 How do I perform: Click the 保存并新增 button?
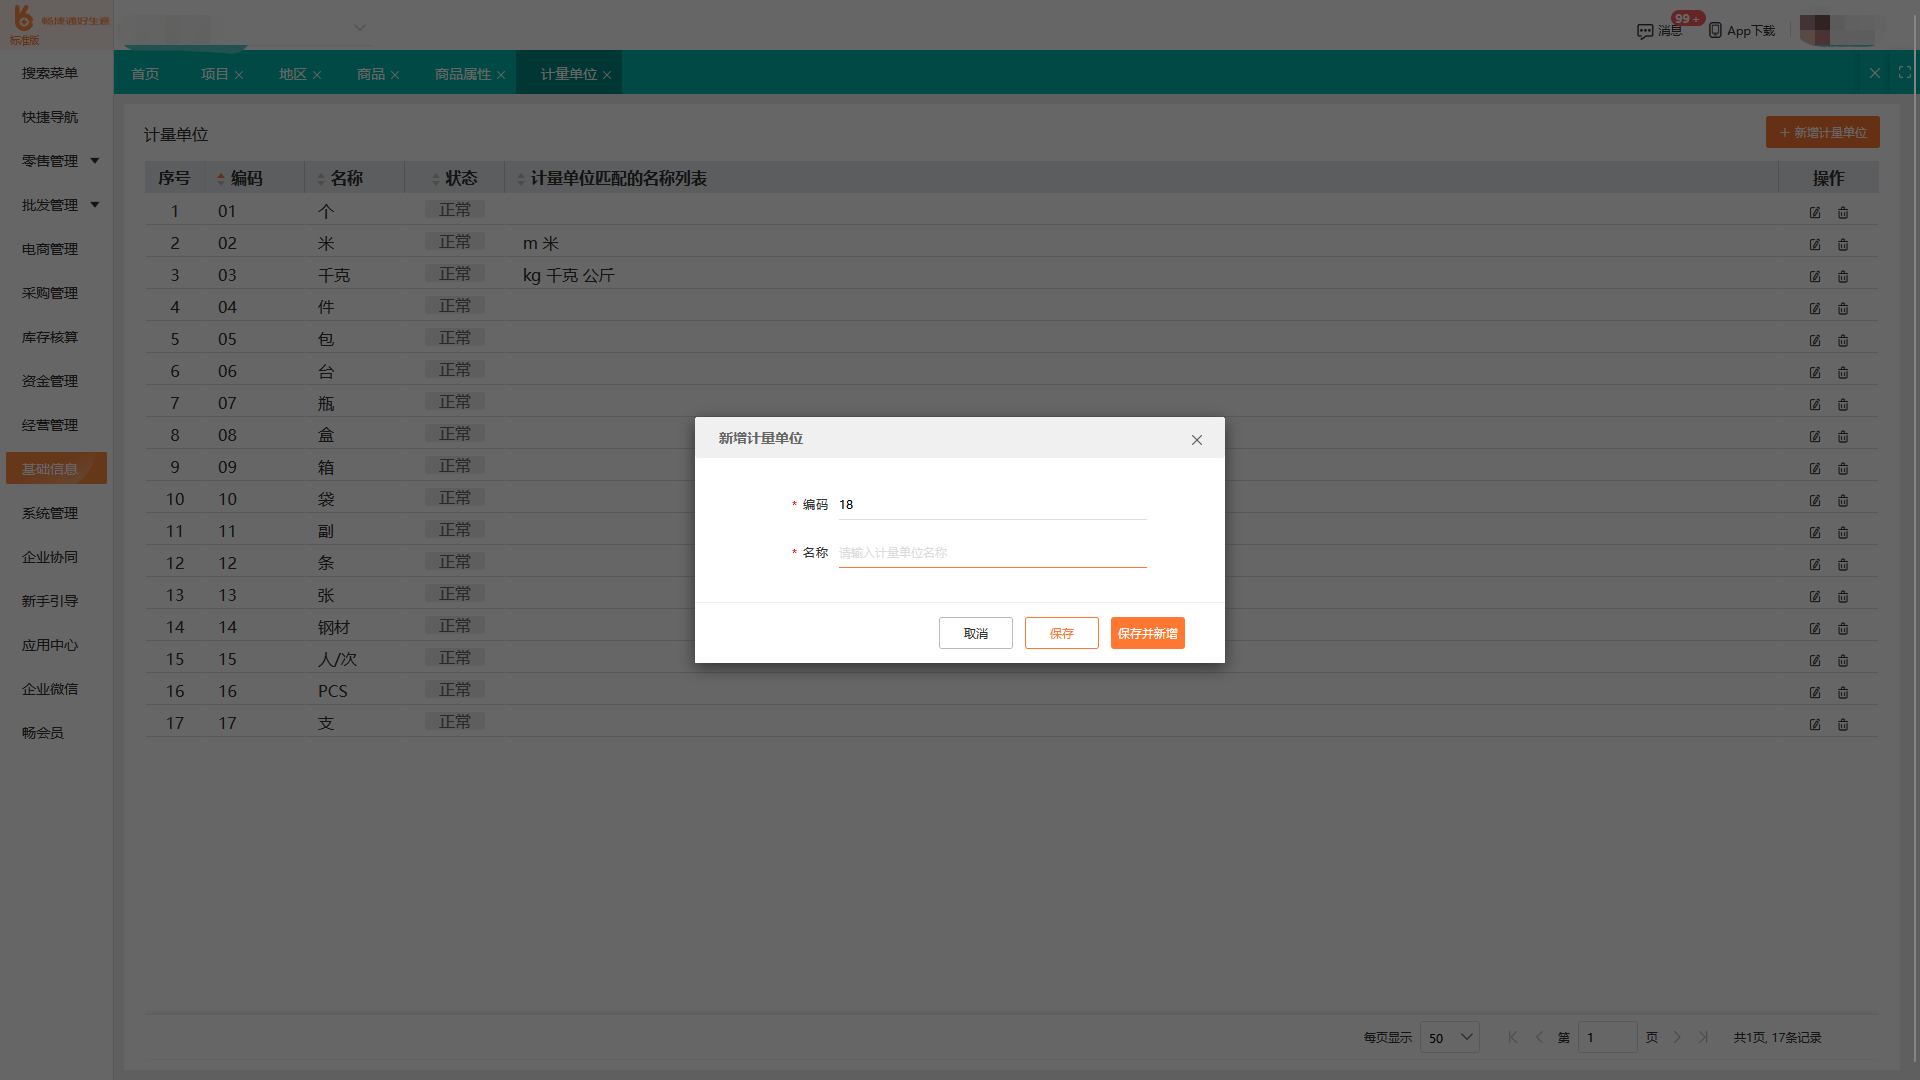click(1147, 633)
